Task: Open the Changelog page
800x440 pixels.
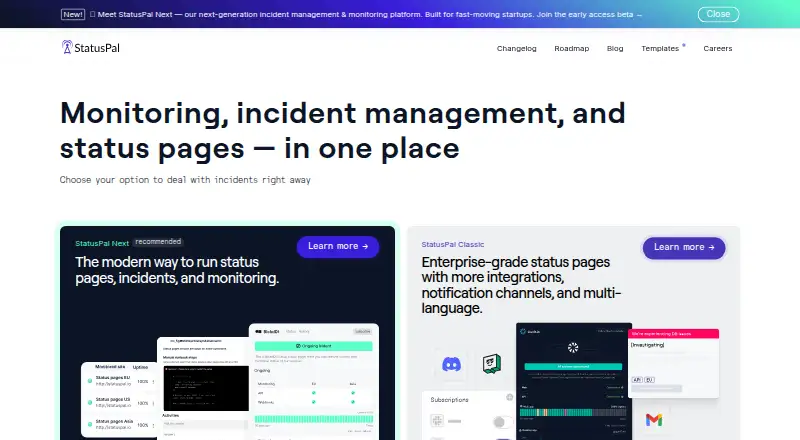Action: point(516,48)
